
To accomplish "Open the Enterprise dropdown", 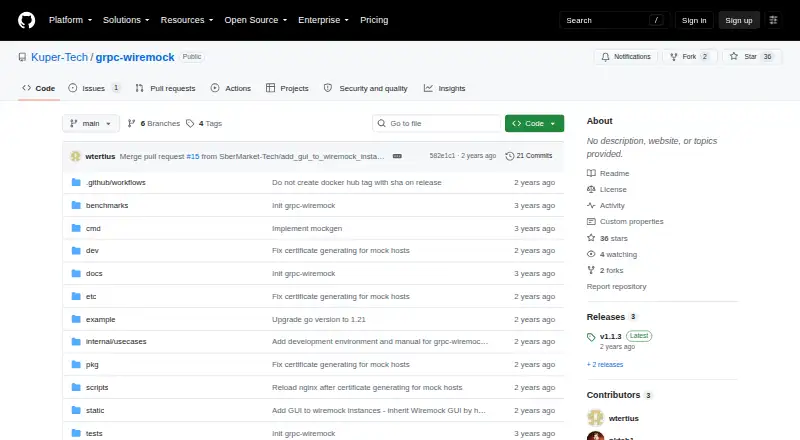I will [x=323, y=20].
